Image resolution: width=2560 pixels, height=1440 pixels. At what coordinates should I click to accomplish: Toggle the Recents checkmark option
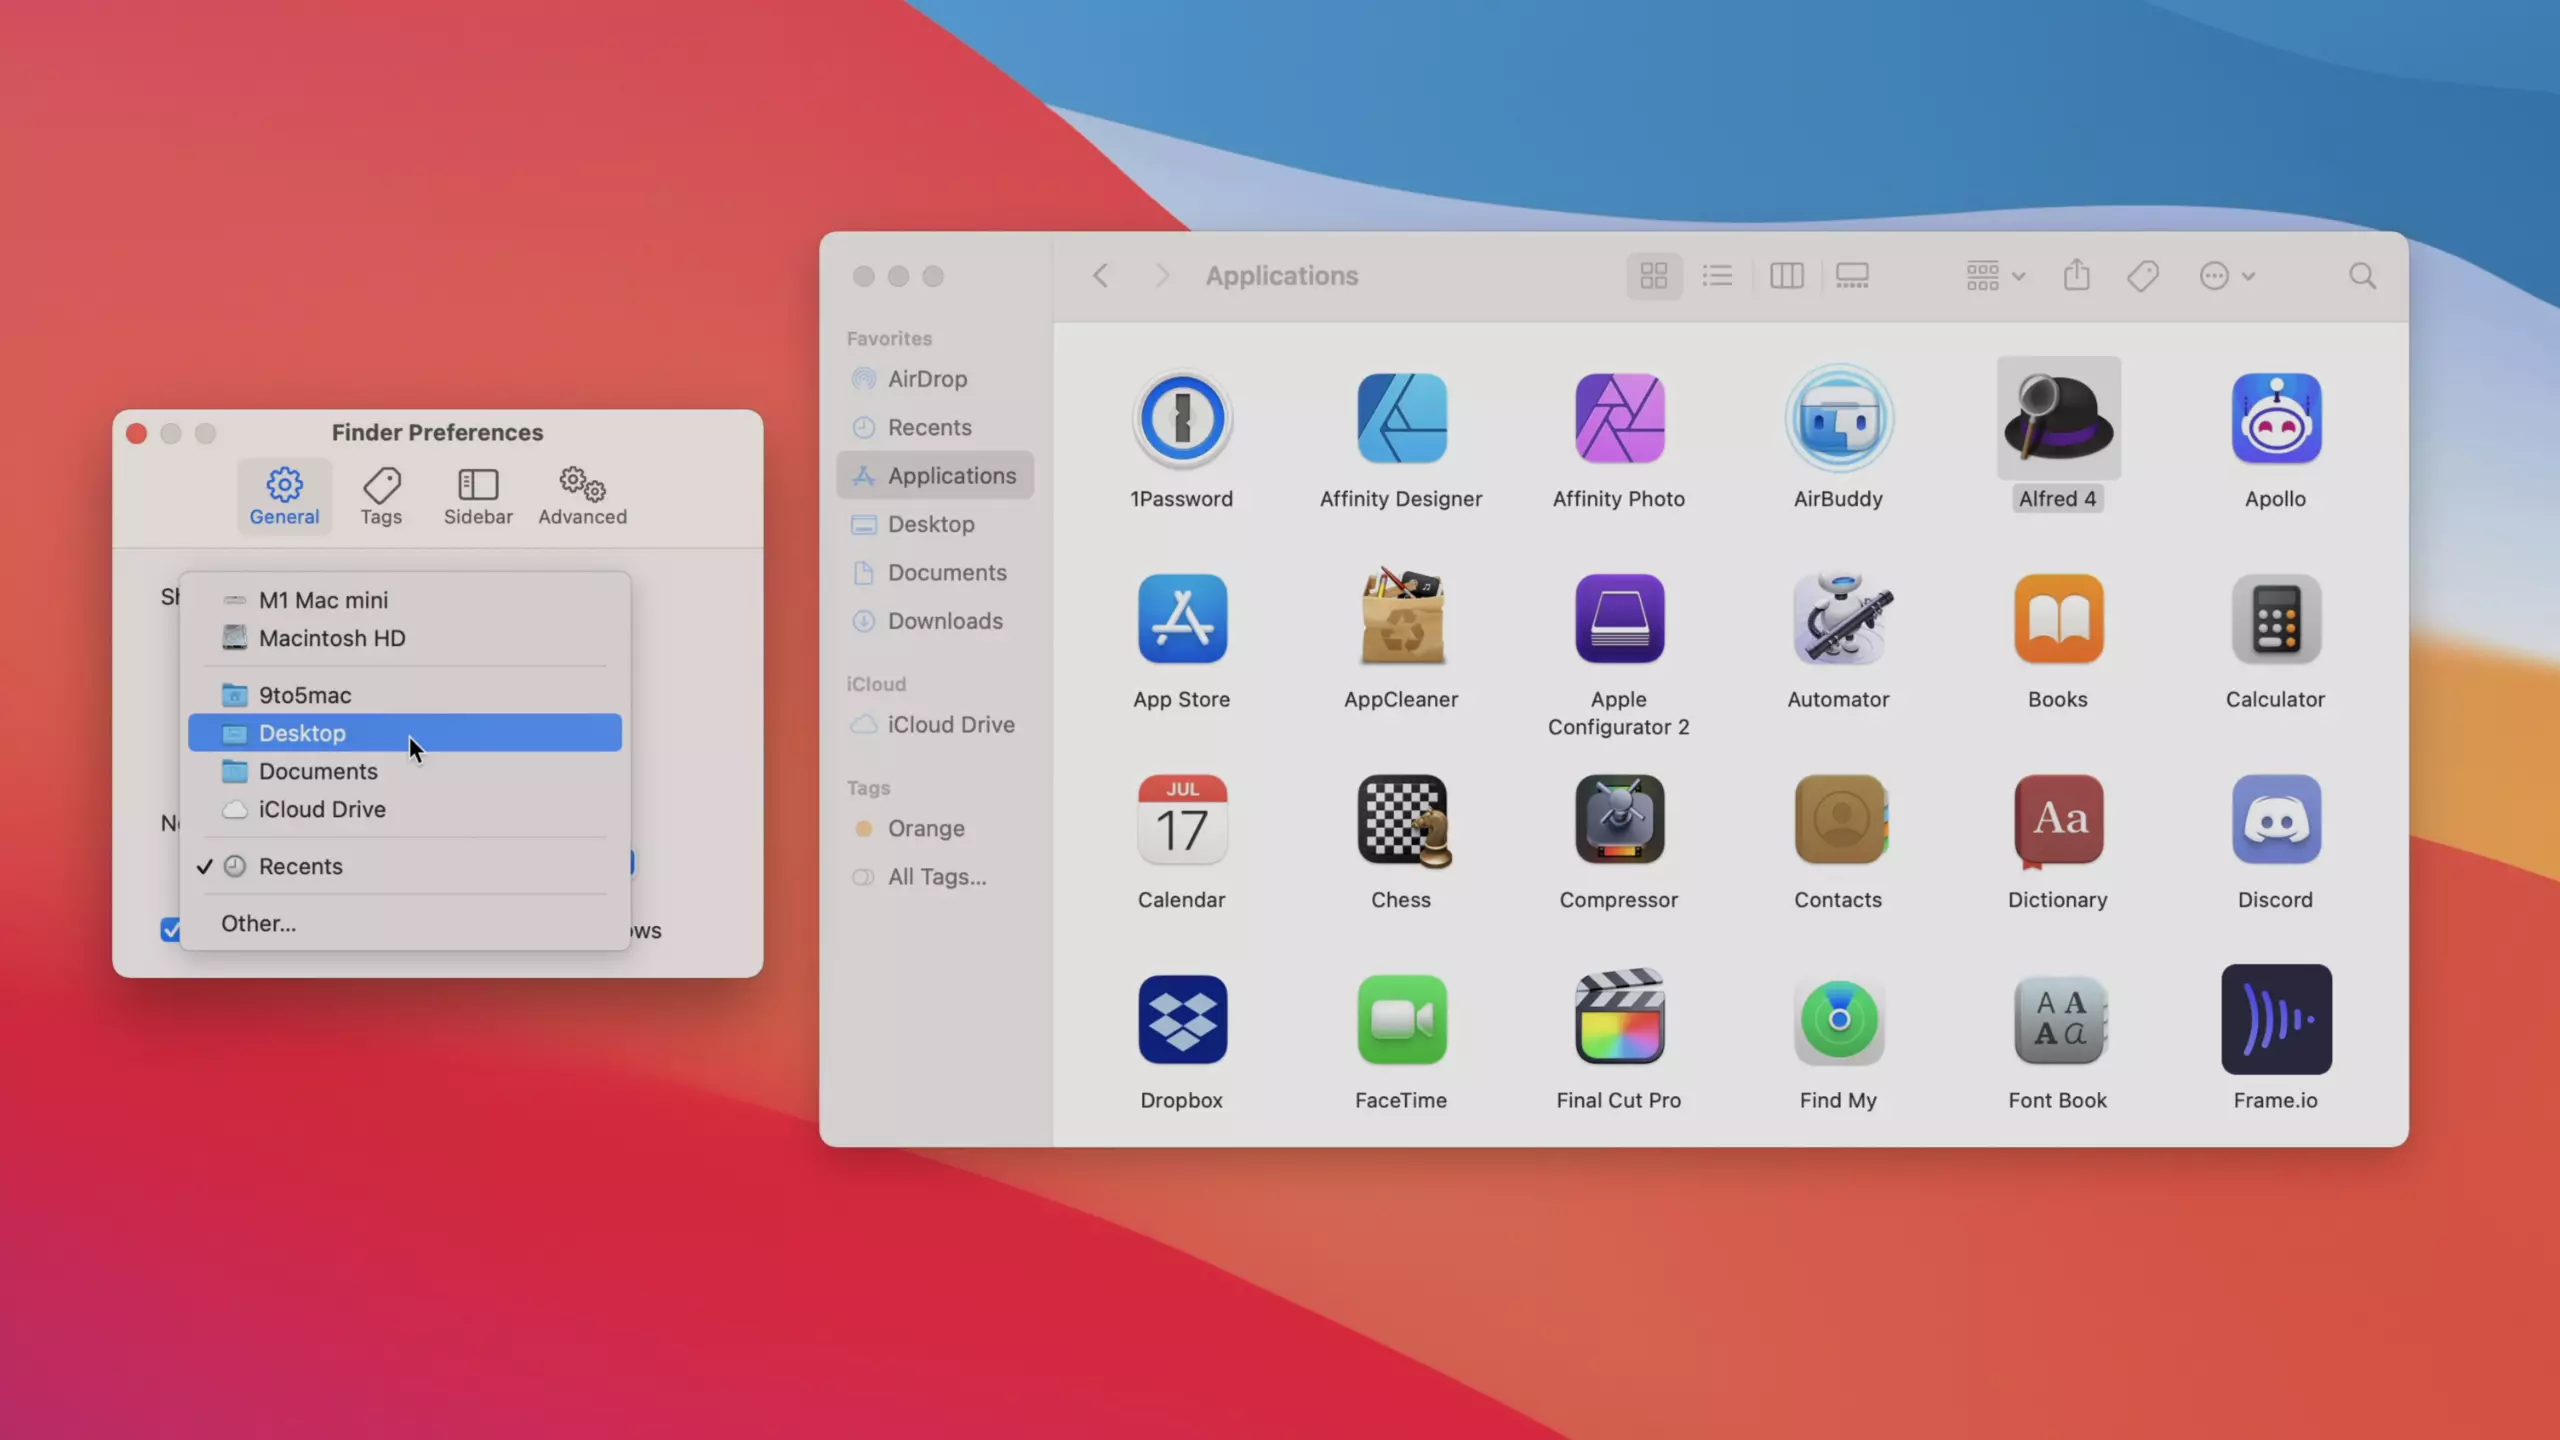click(299, 865)
